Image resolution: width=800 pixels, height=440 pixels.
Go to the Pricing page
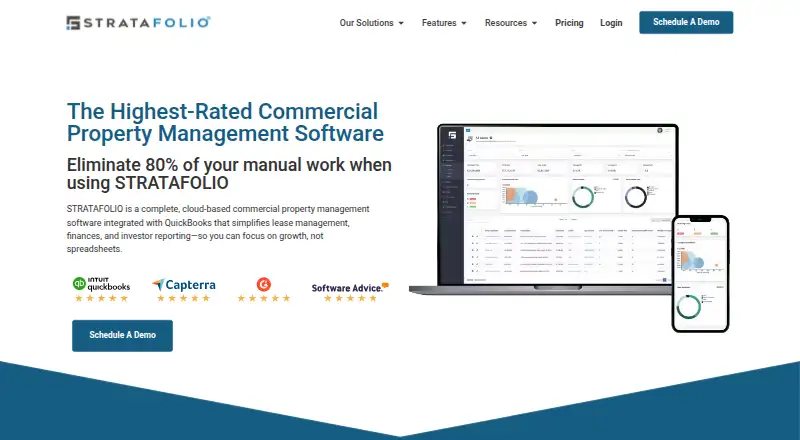[569, 23]
